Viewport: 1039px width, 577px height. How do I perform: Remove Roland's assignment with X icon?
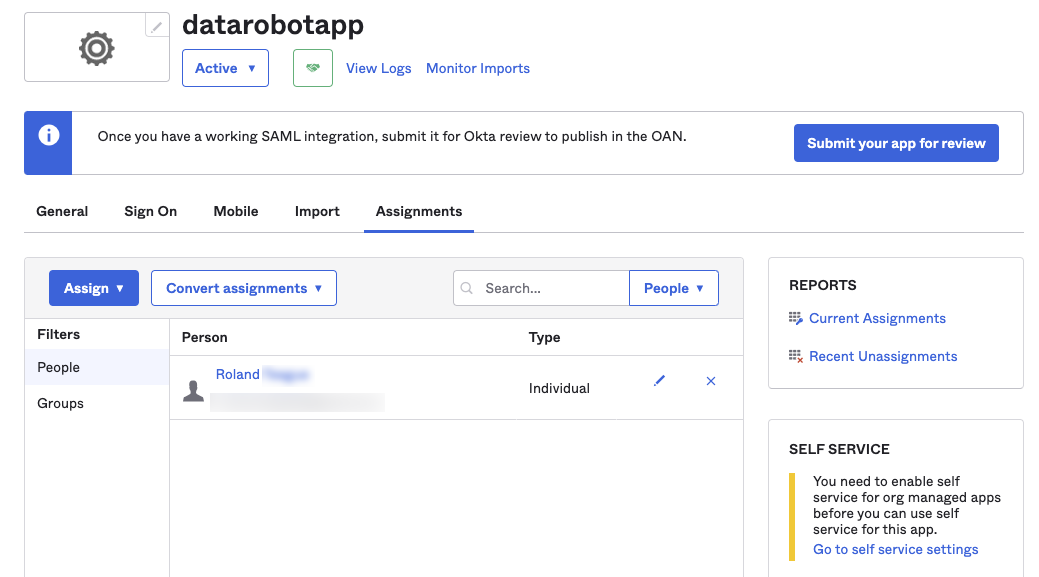click(711, 381)
